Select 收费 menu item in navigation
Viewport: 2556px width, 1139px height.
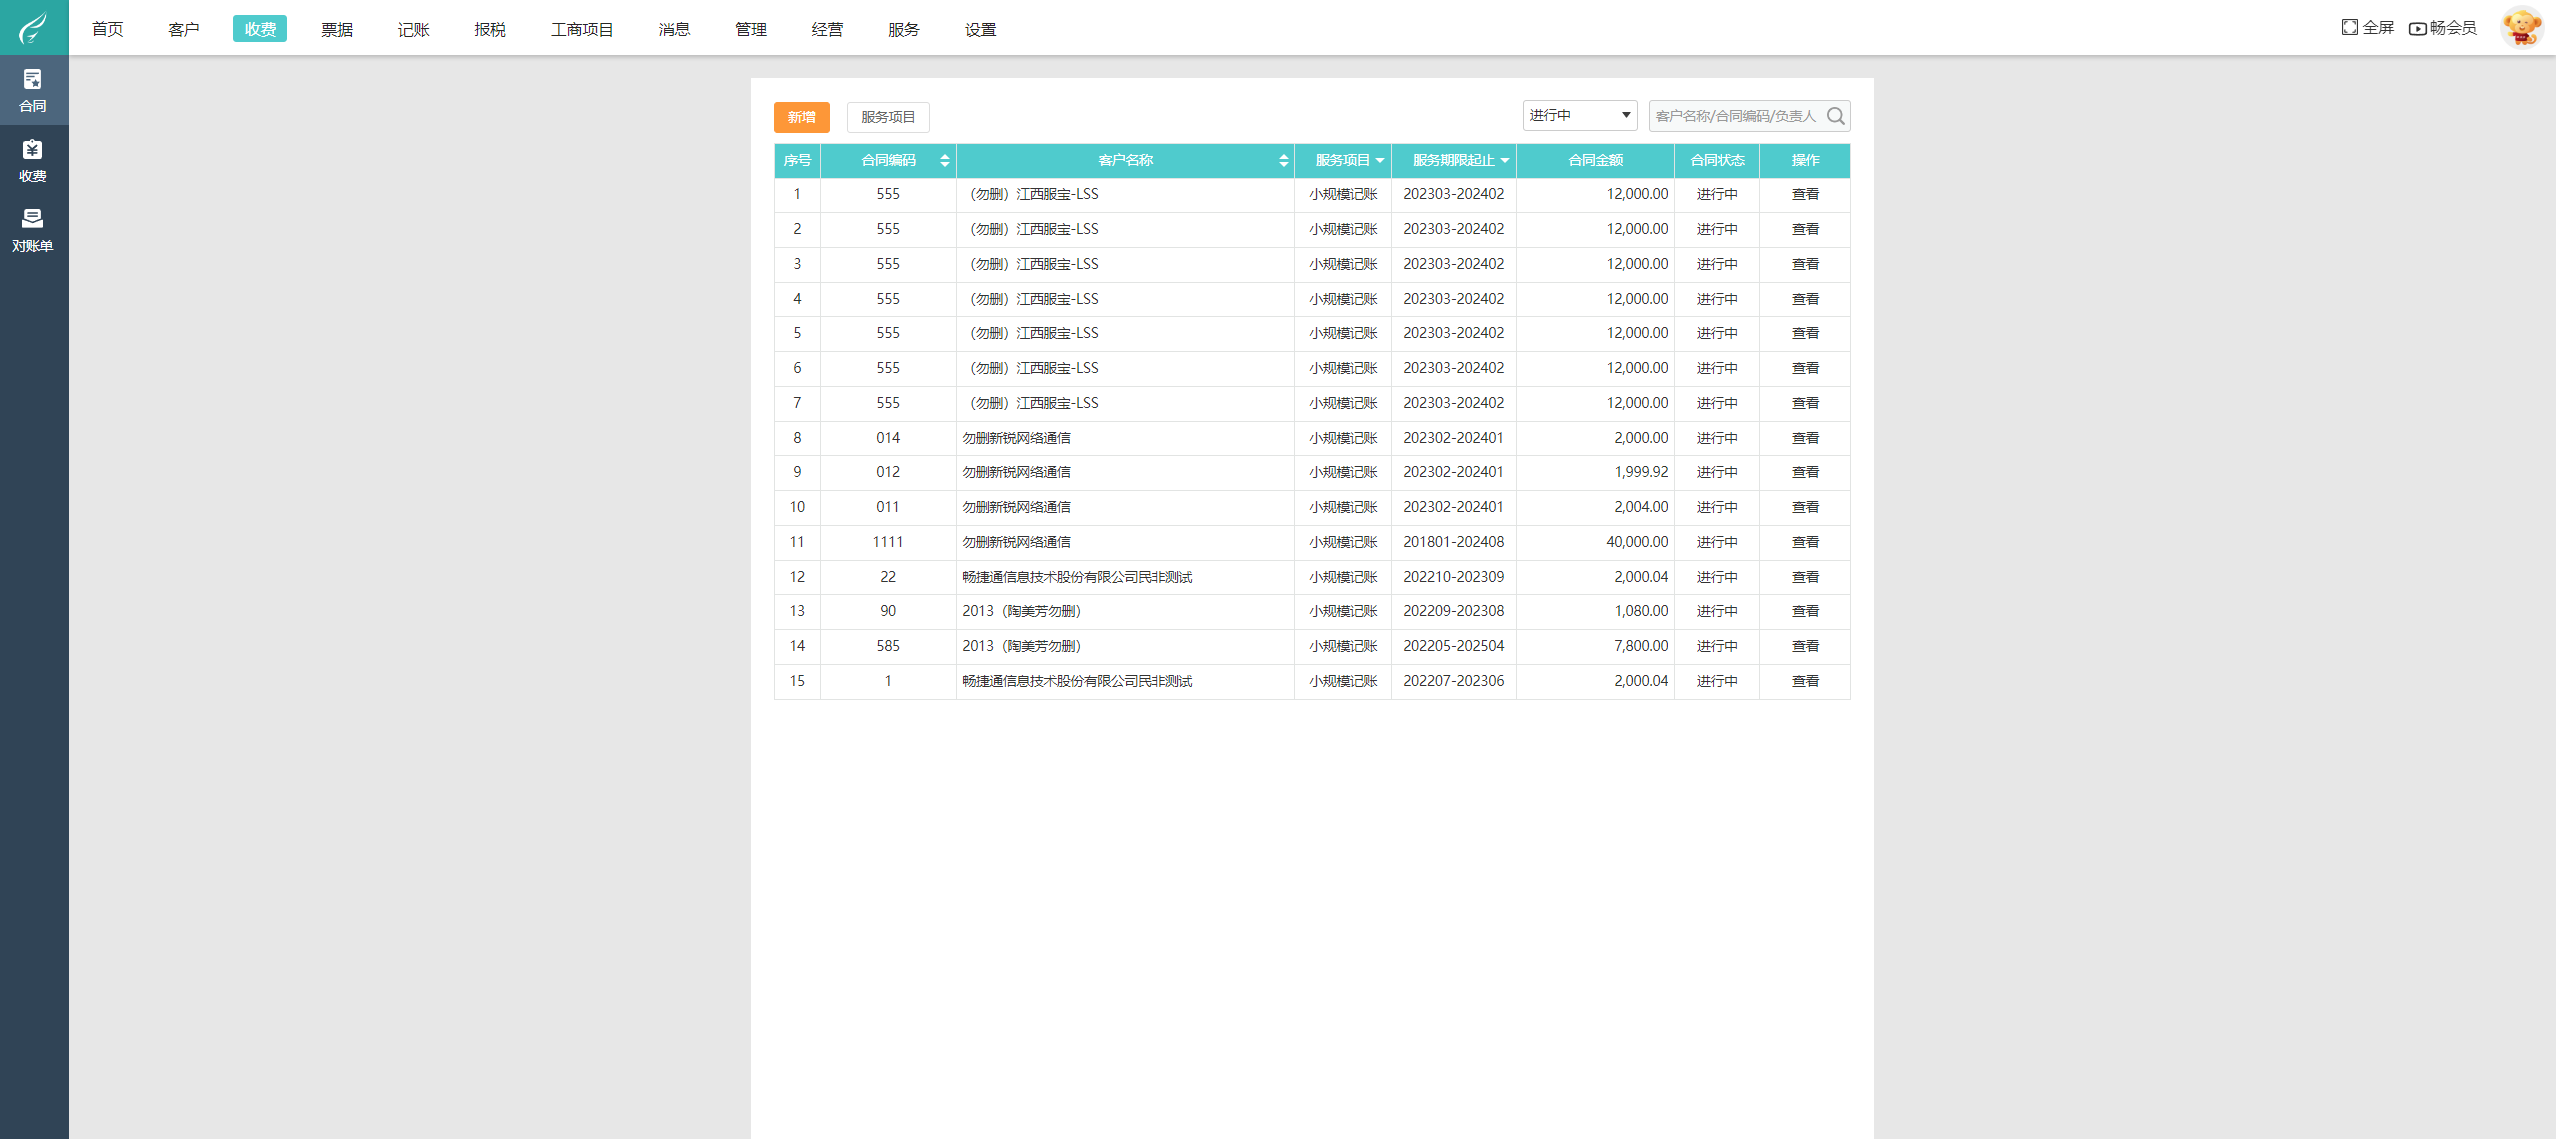click(x=259, y=28)
